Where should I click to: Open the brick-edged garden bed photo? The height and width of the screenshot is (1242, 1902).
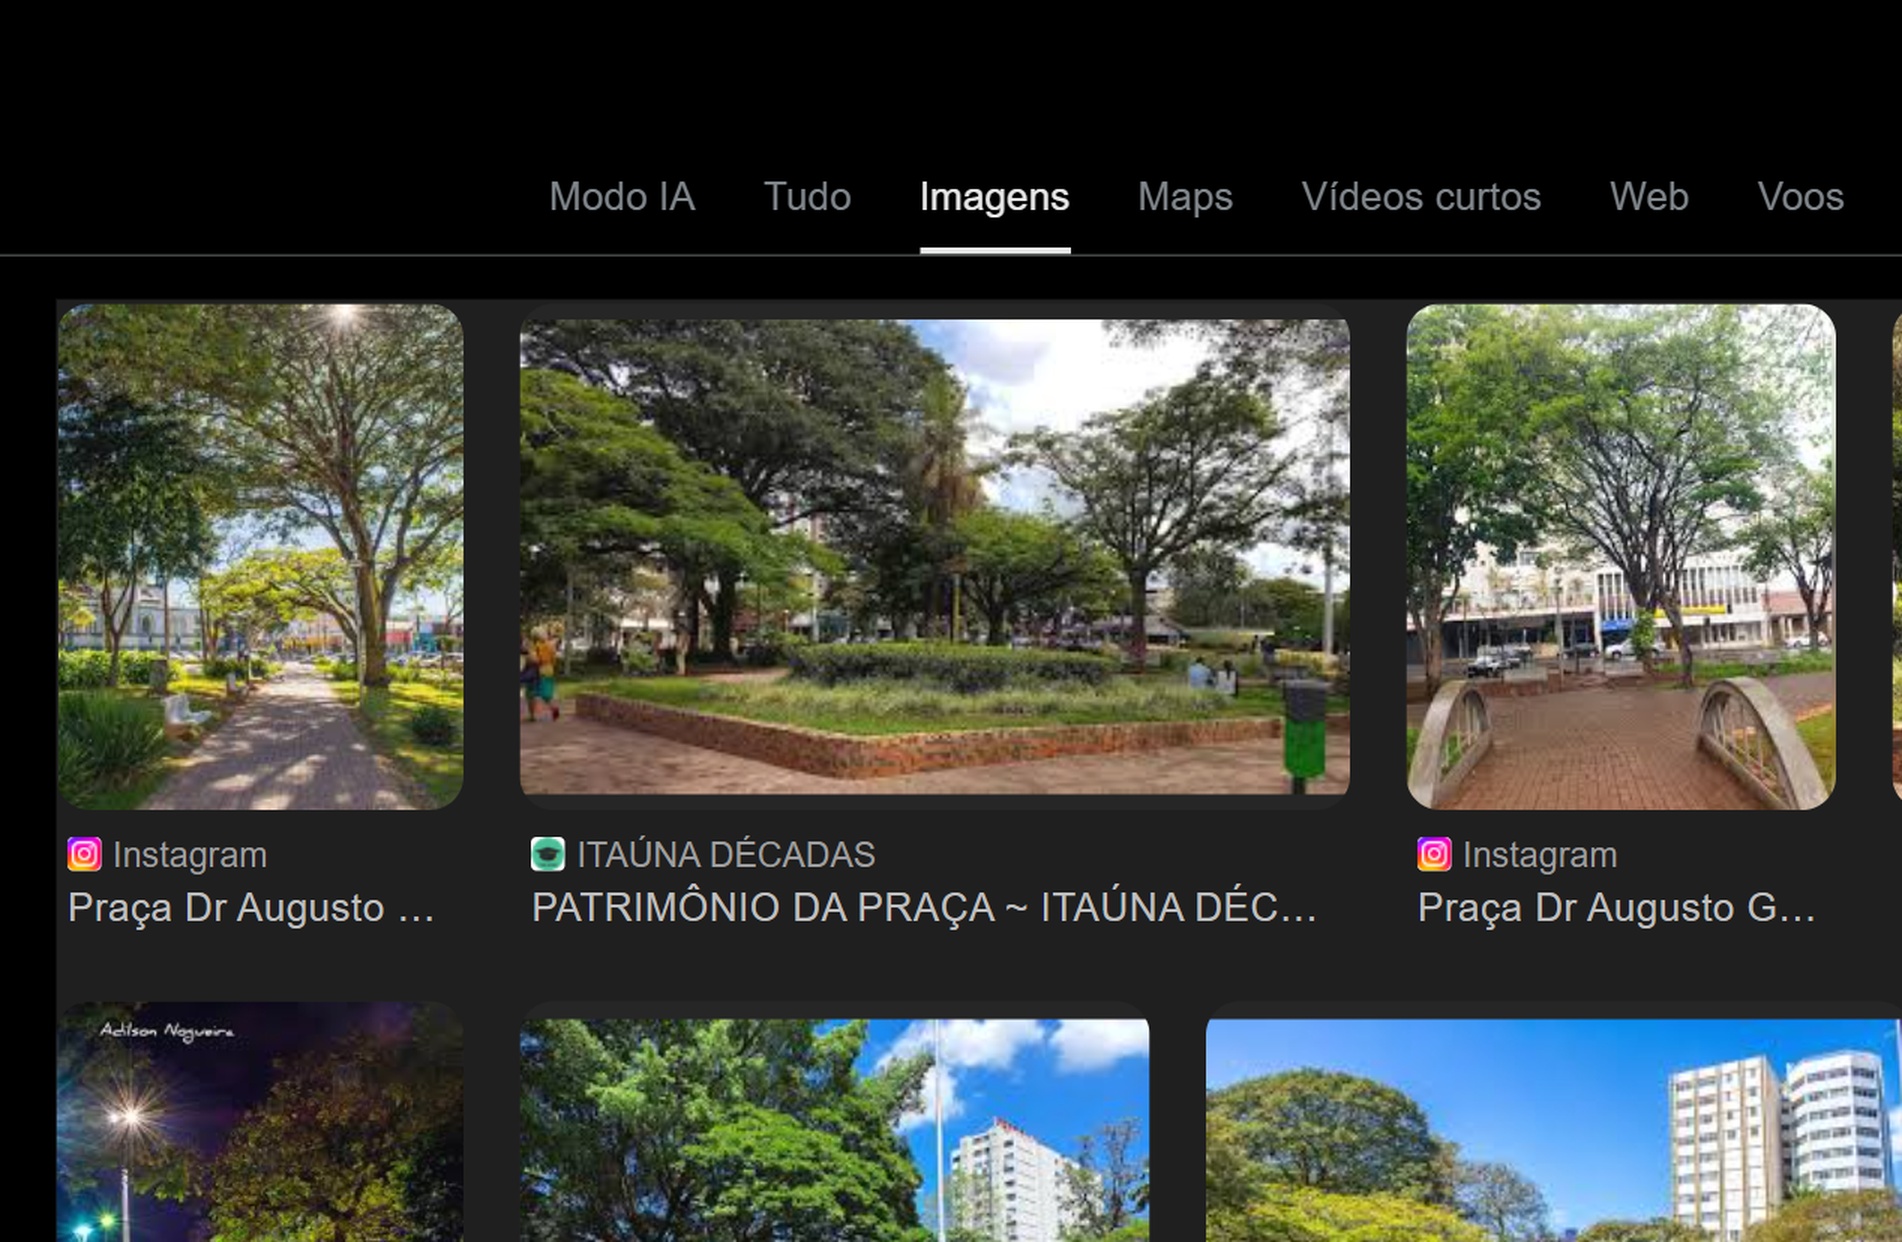click(934, 556)
